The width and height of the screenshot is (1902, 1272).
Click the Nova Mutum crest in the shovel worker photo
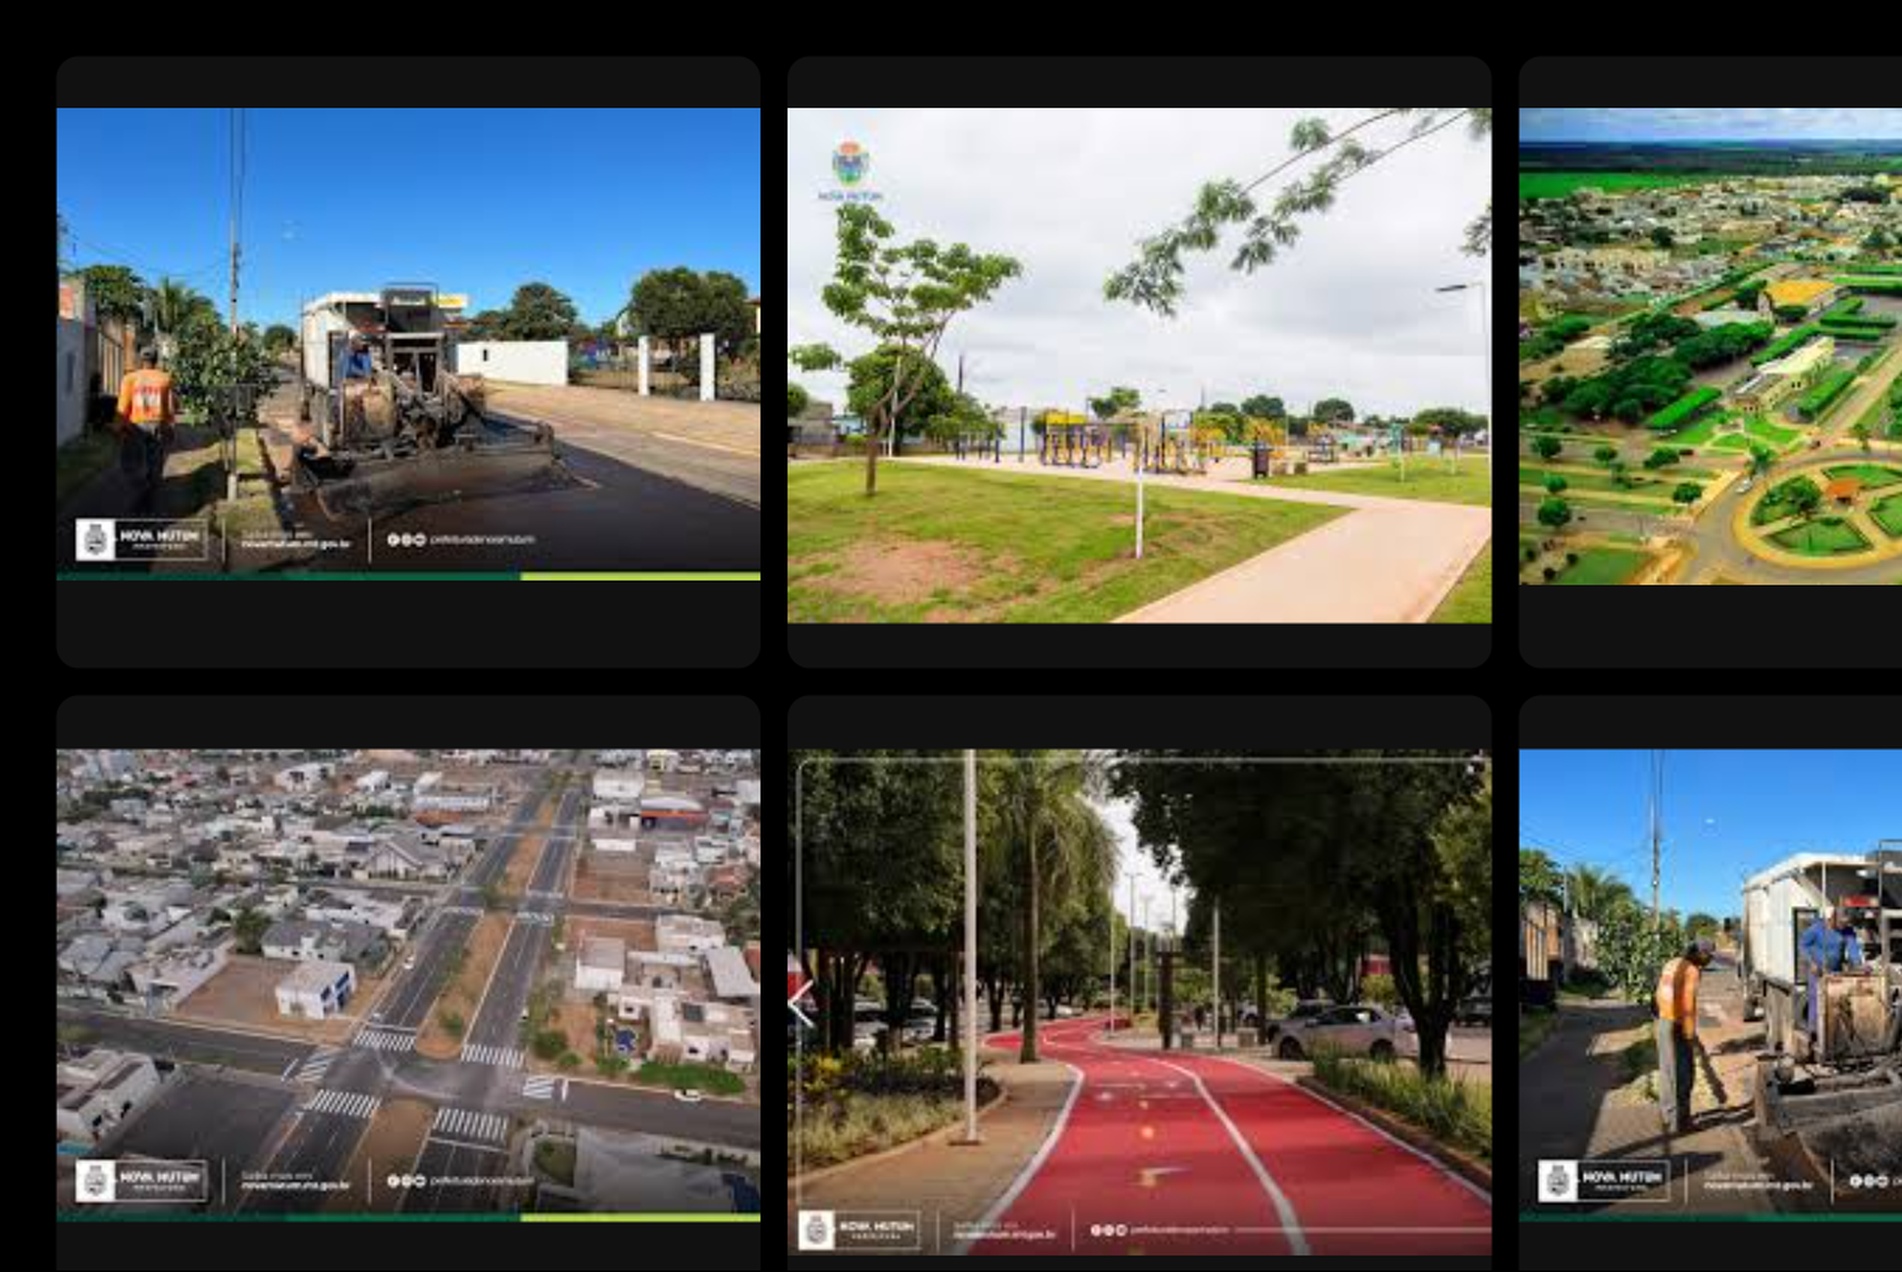[x=1557, y=1181]
